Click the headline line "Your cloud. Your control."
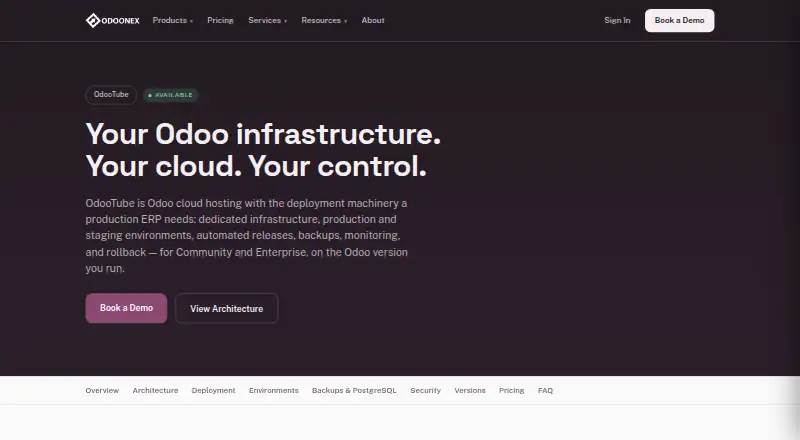800x440 pixels. click(x=256, y=166)
